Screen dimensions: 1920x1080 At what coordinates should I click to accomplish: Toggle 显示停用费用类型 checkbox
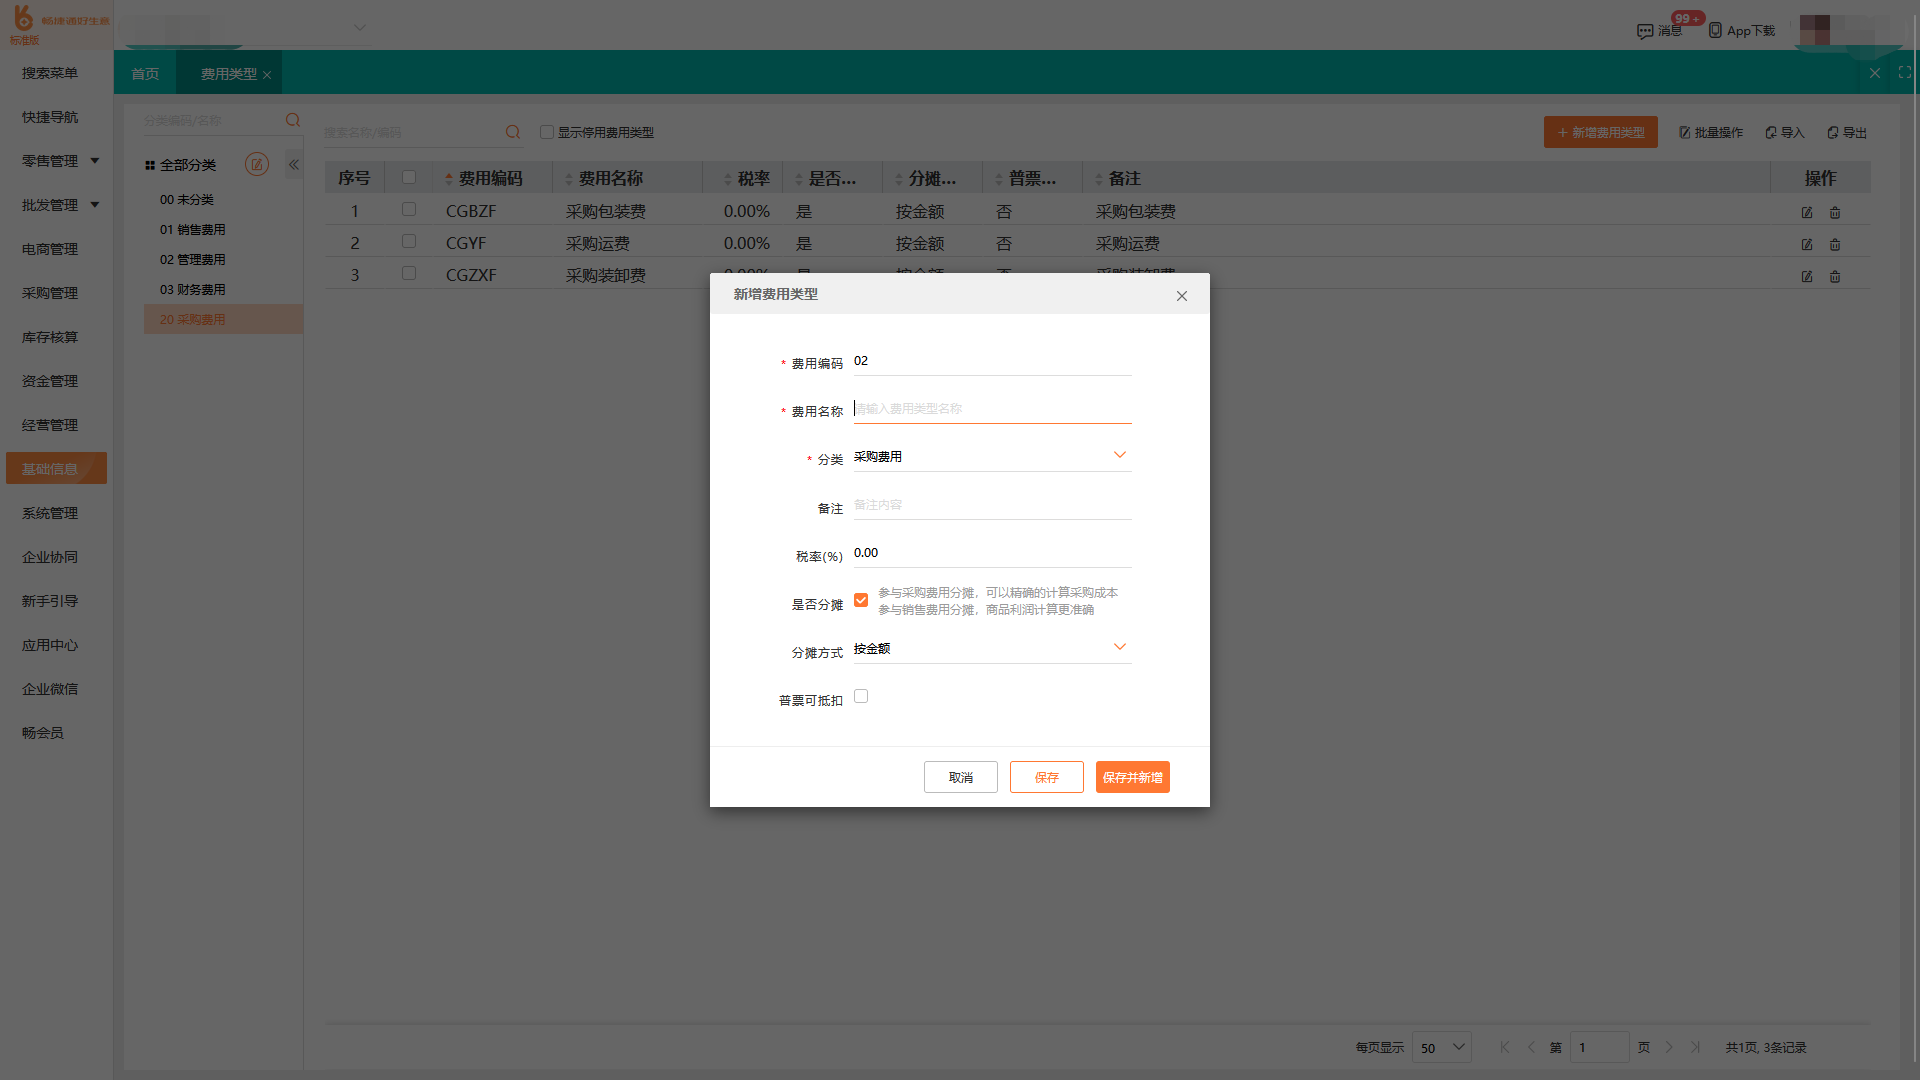pyautogui.click(x=545, y=132)
